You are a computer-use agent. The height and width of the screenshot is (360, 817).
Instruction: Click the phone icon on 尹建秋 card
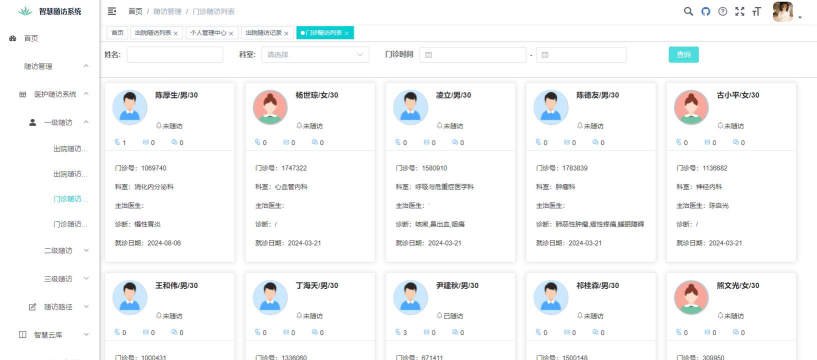click(398, 332)
